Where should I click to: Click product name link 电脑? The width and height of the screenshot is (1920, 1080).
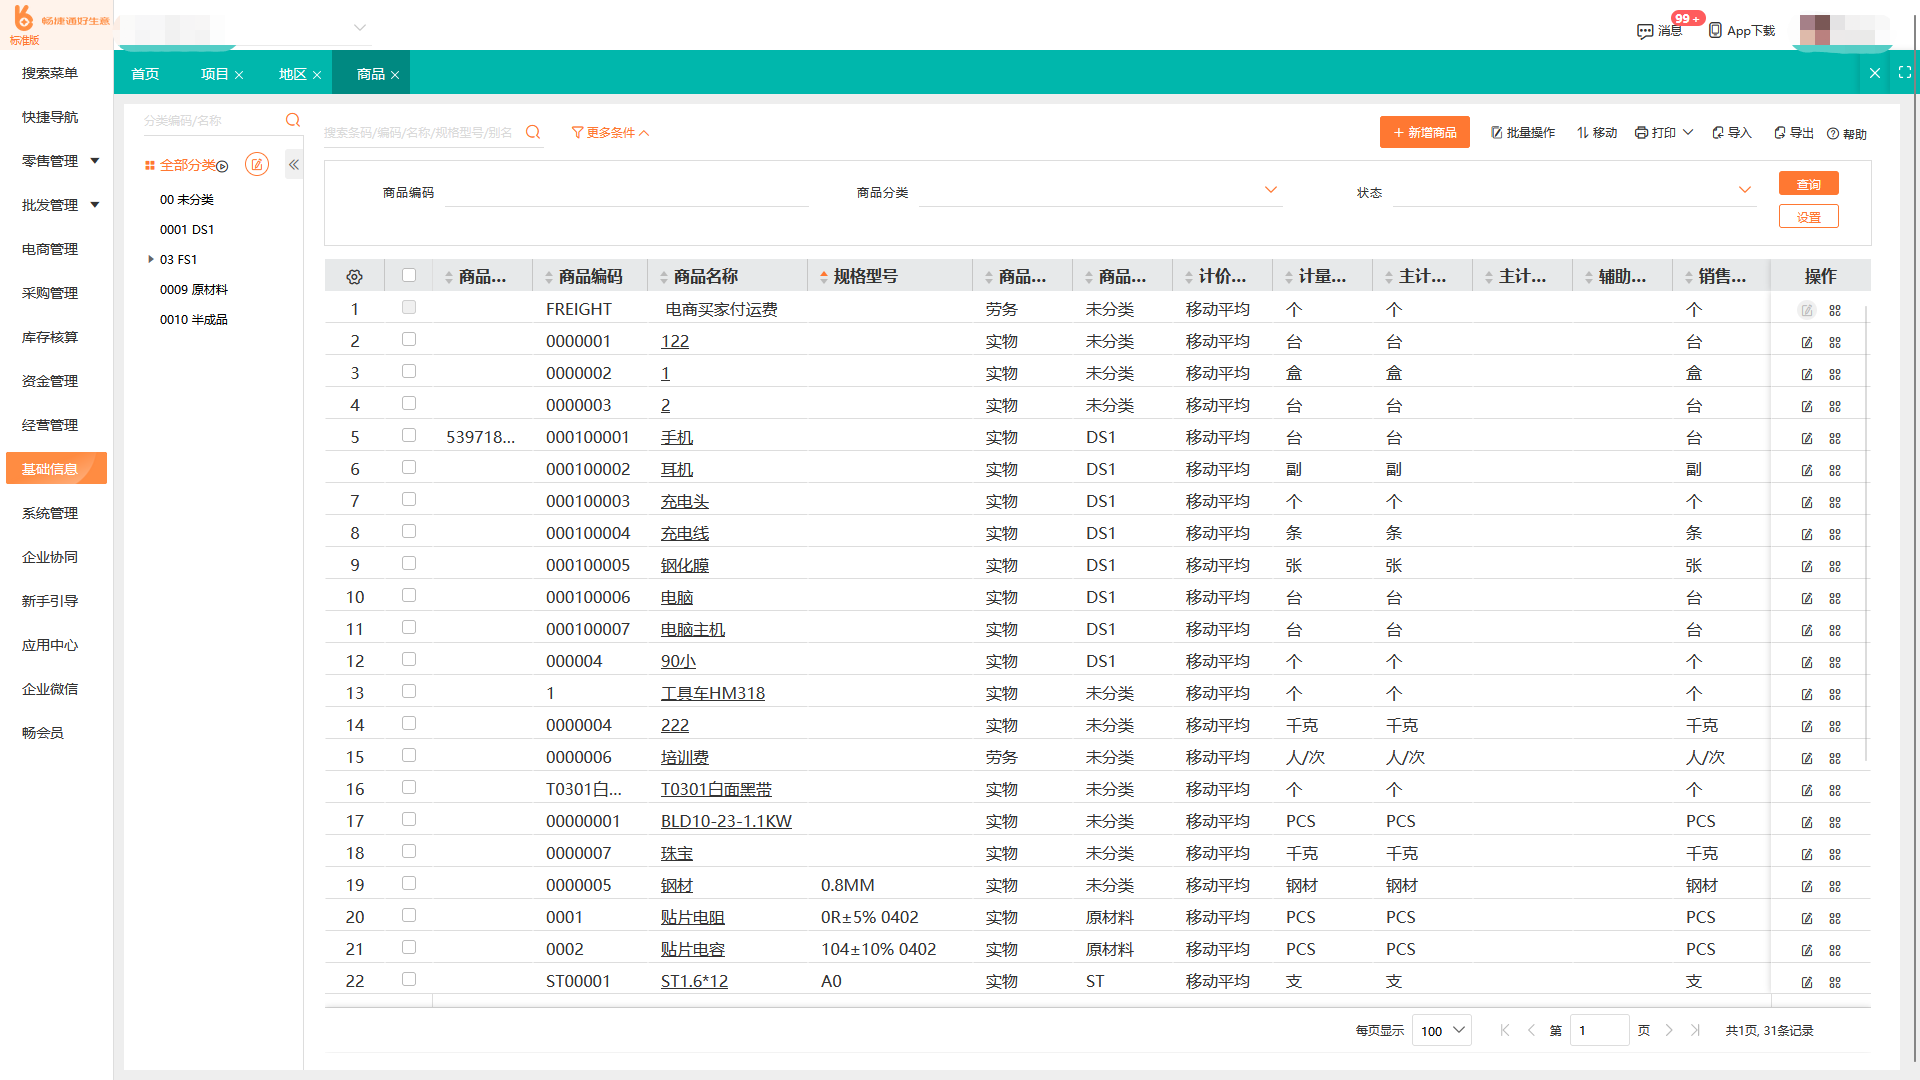[676, 596]
